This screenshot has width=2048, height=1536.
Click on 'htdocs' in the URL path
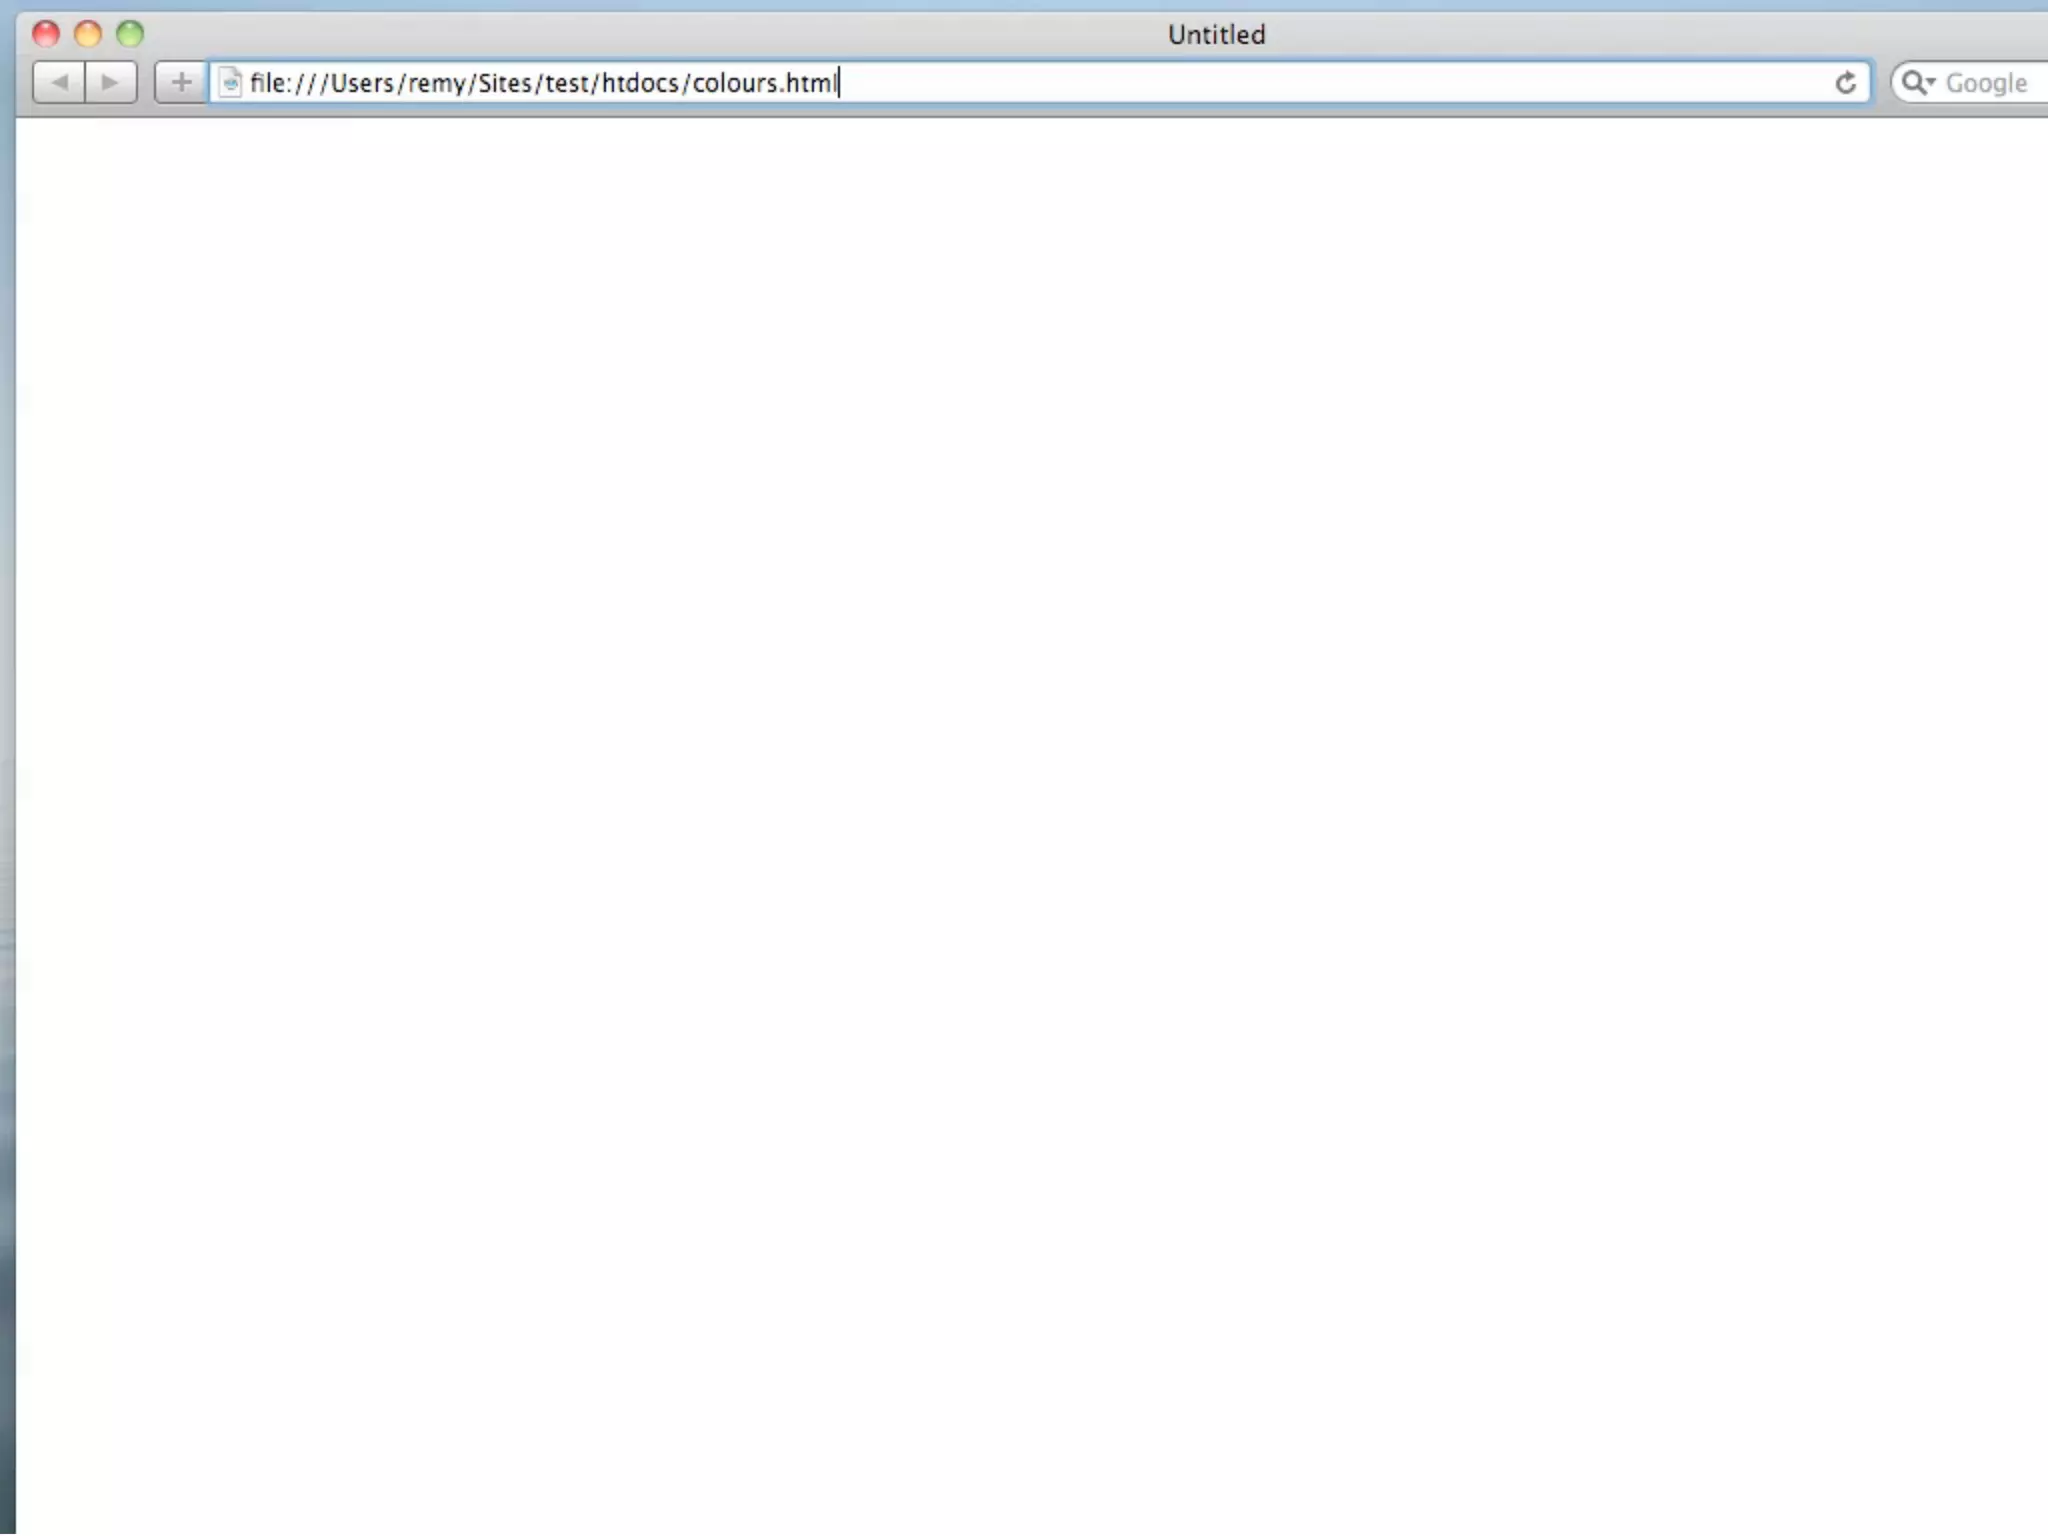click(x=640, y=83)
